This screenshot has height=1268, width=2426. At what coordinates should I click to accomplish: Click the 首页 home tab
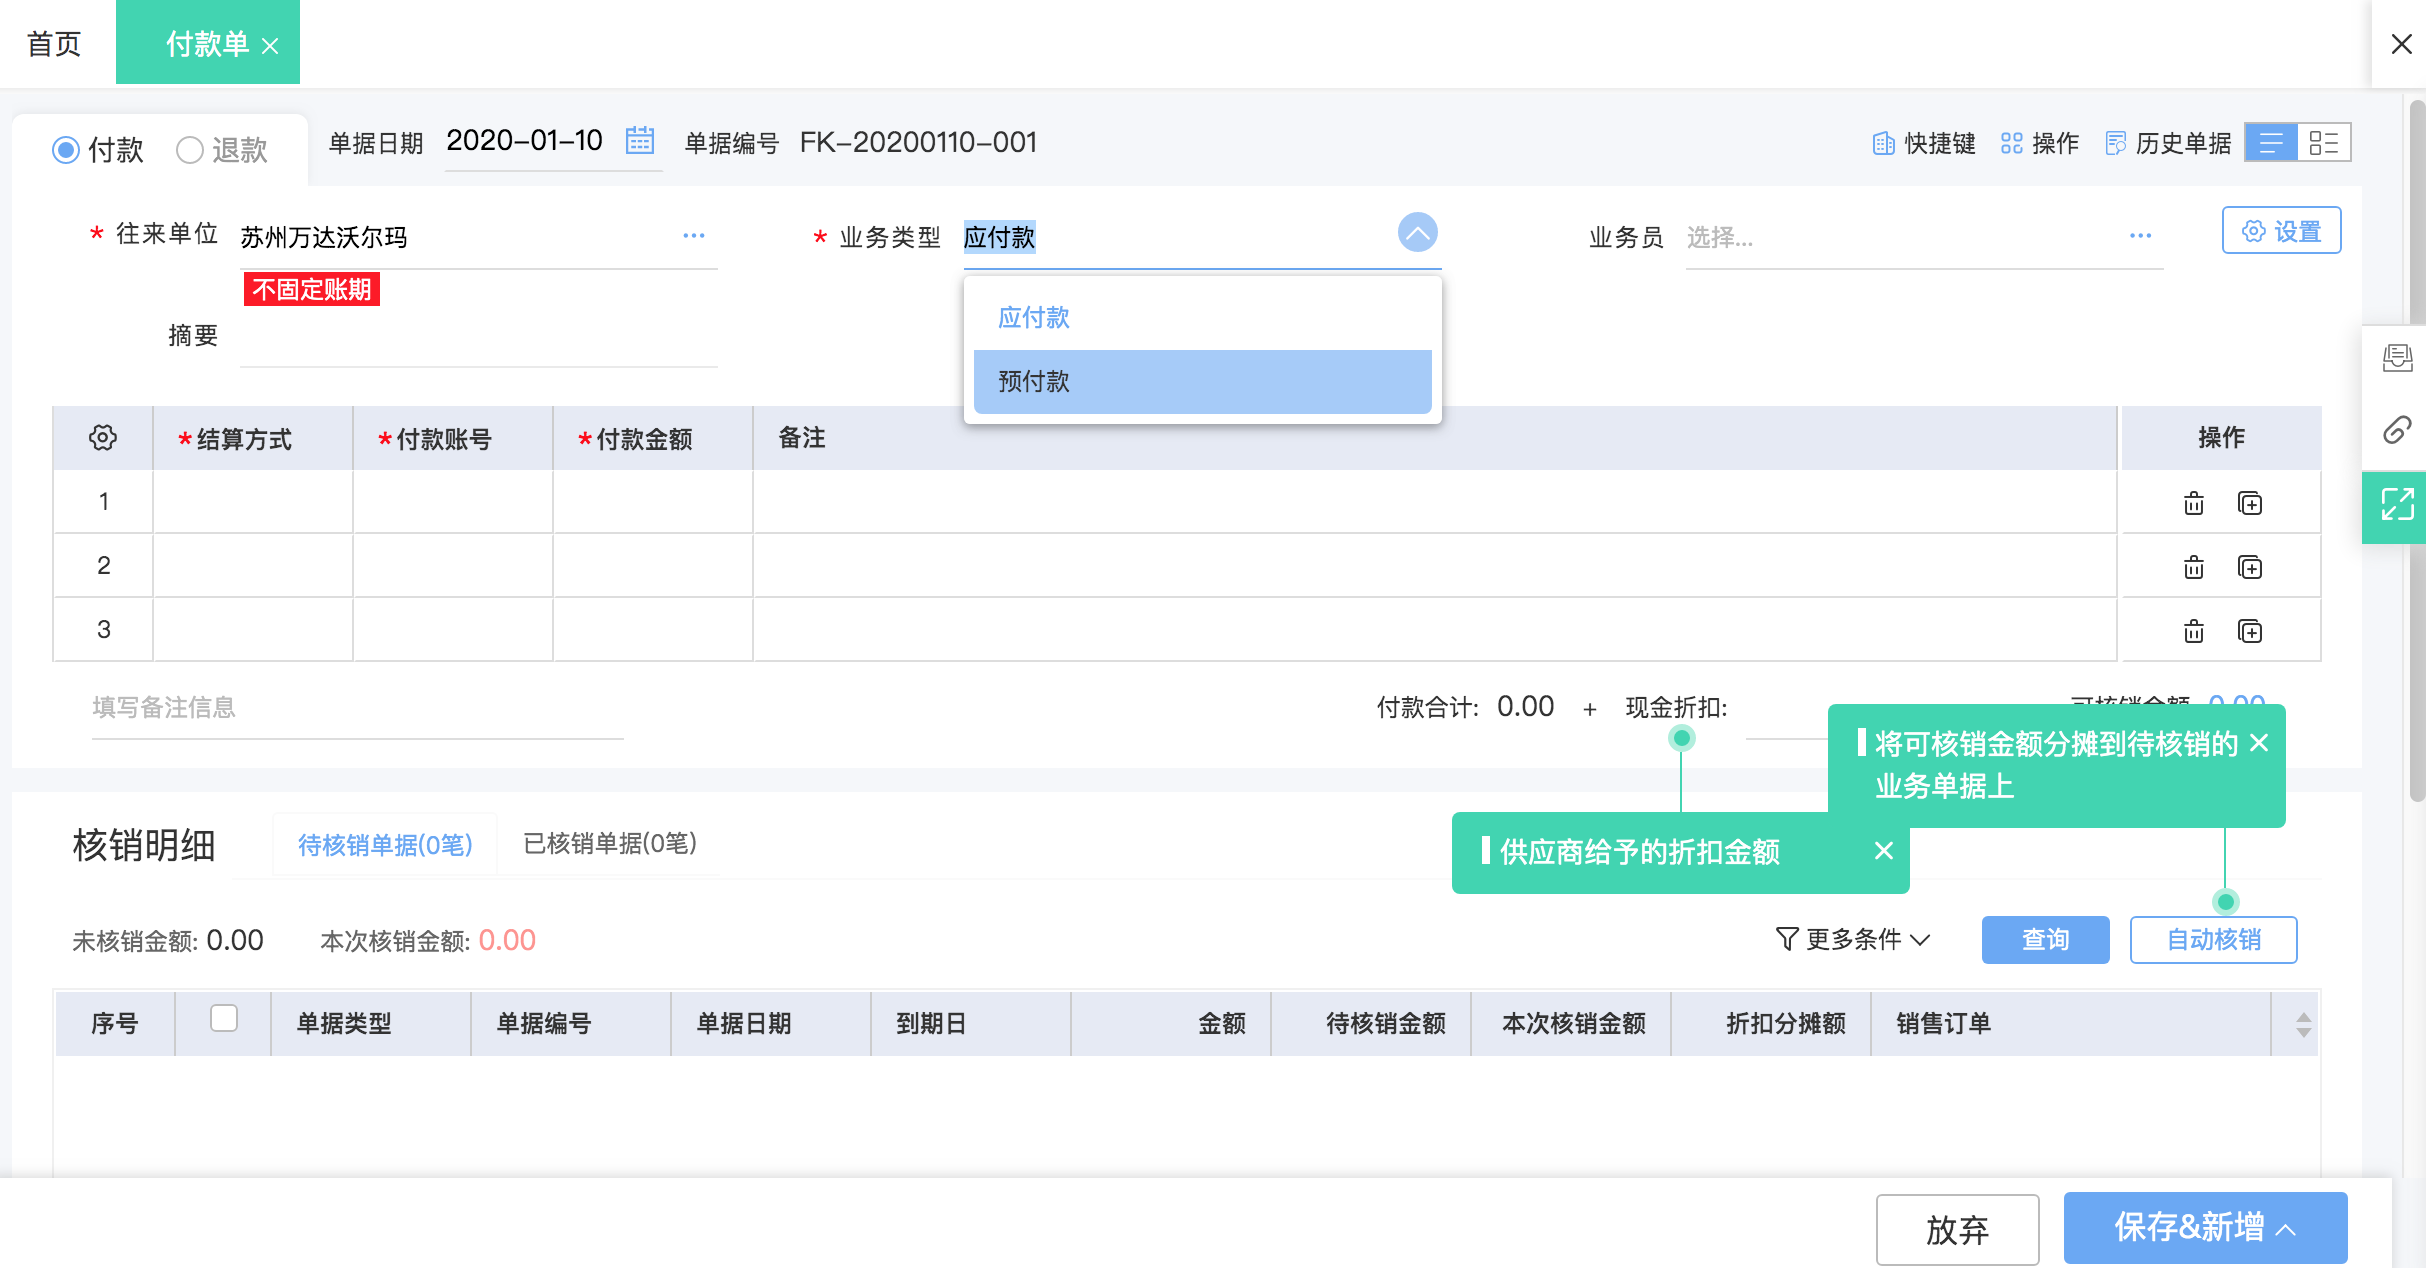point(56,43)
